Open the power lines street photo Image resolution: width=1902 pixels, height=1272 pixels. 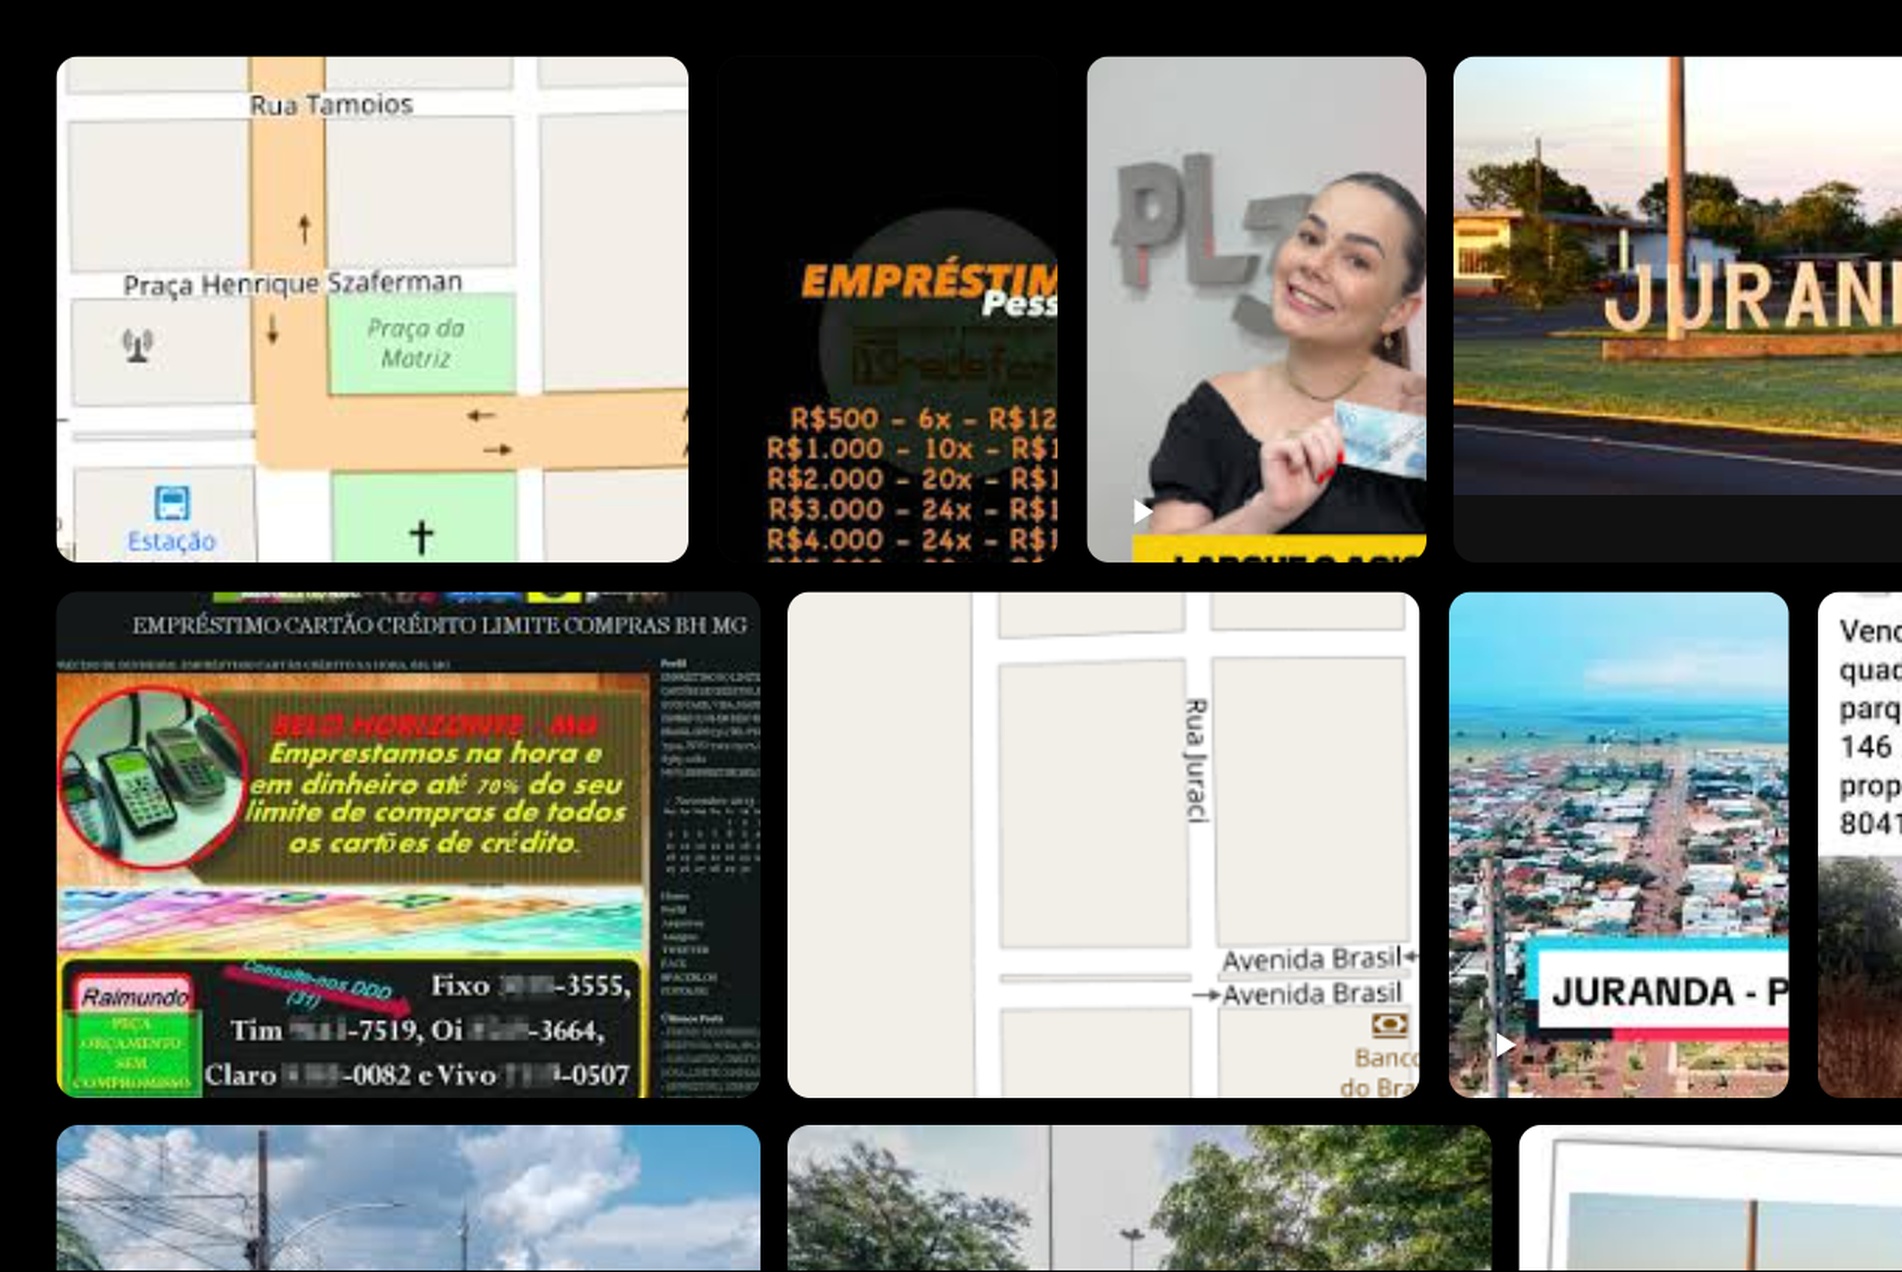[x=408, y=1198]
